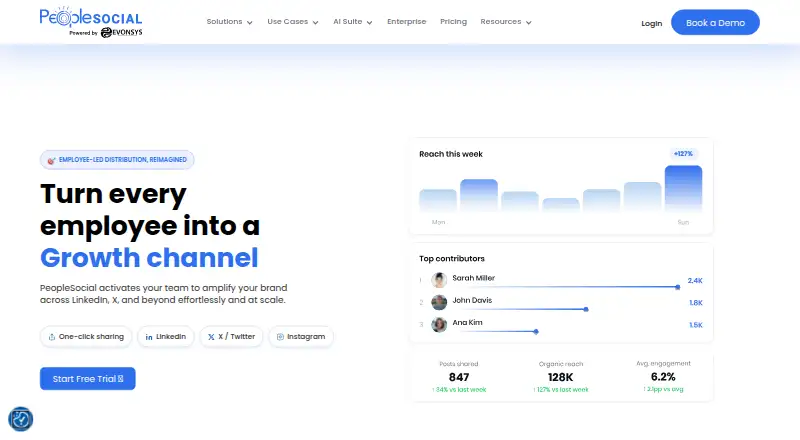Click John Davis's avatar
The width and height of the screenshot is (800, 440).
point(439,302)
